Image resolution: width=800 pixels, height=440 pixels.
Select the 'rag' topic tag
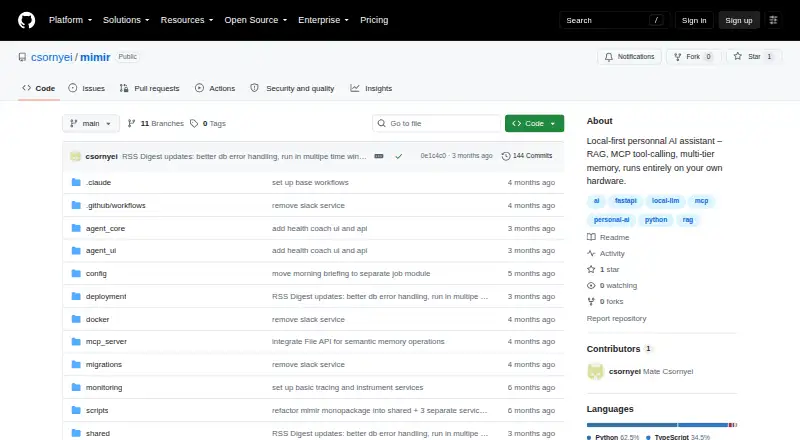pos(688,220)
